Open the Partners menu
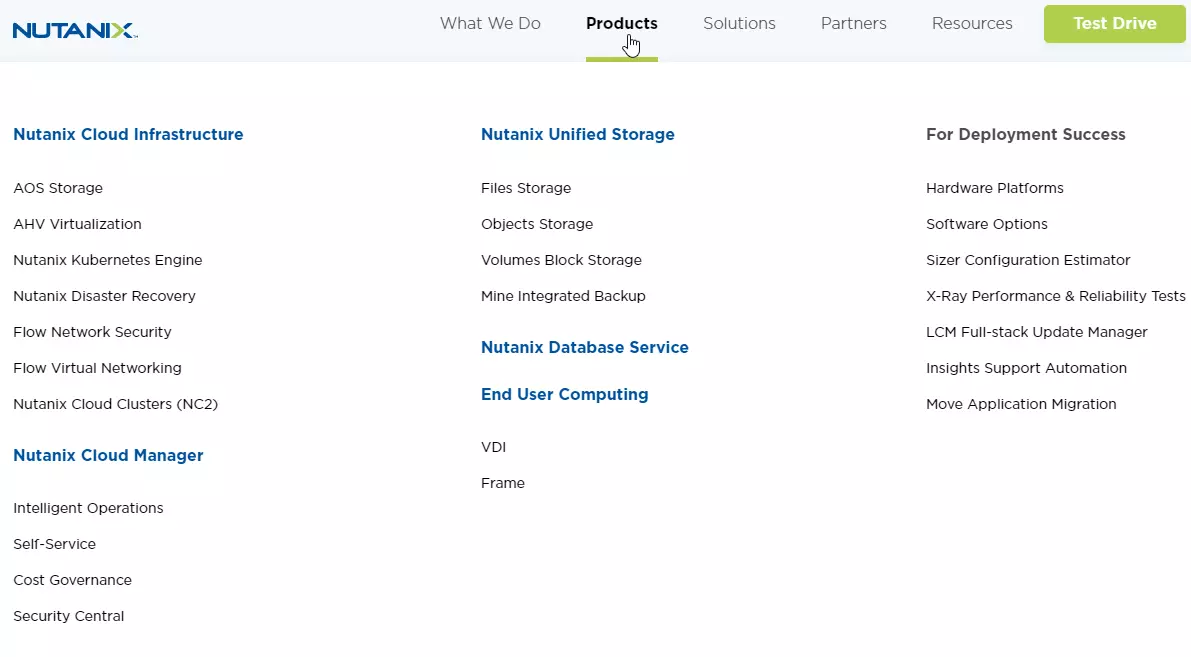The width and height of the screenshot is (1191, 657). tap(853, 23)
